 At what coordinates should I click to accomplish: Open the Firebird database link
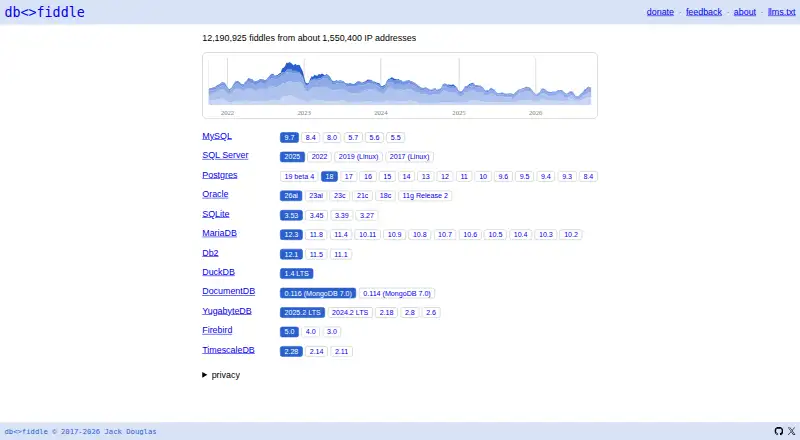click(217, 330)
